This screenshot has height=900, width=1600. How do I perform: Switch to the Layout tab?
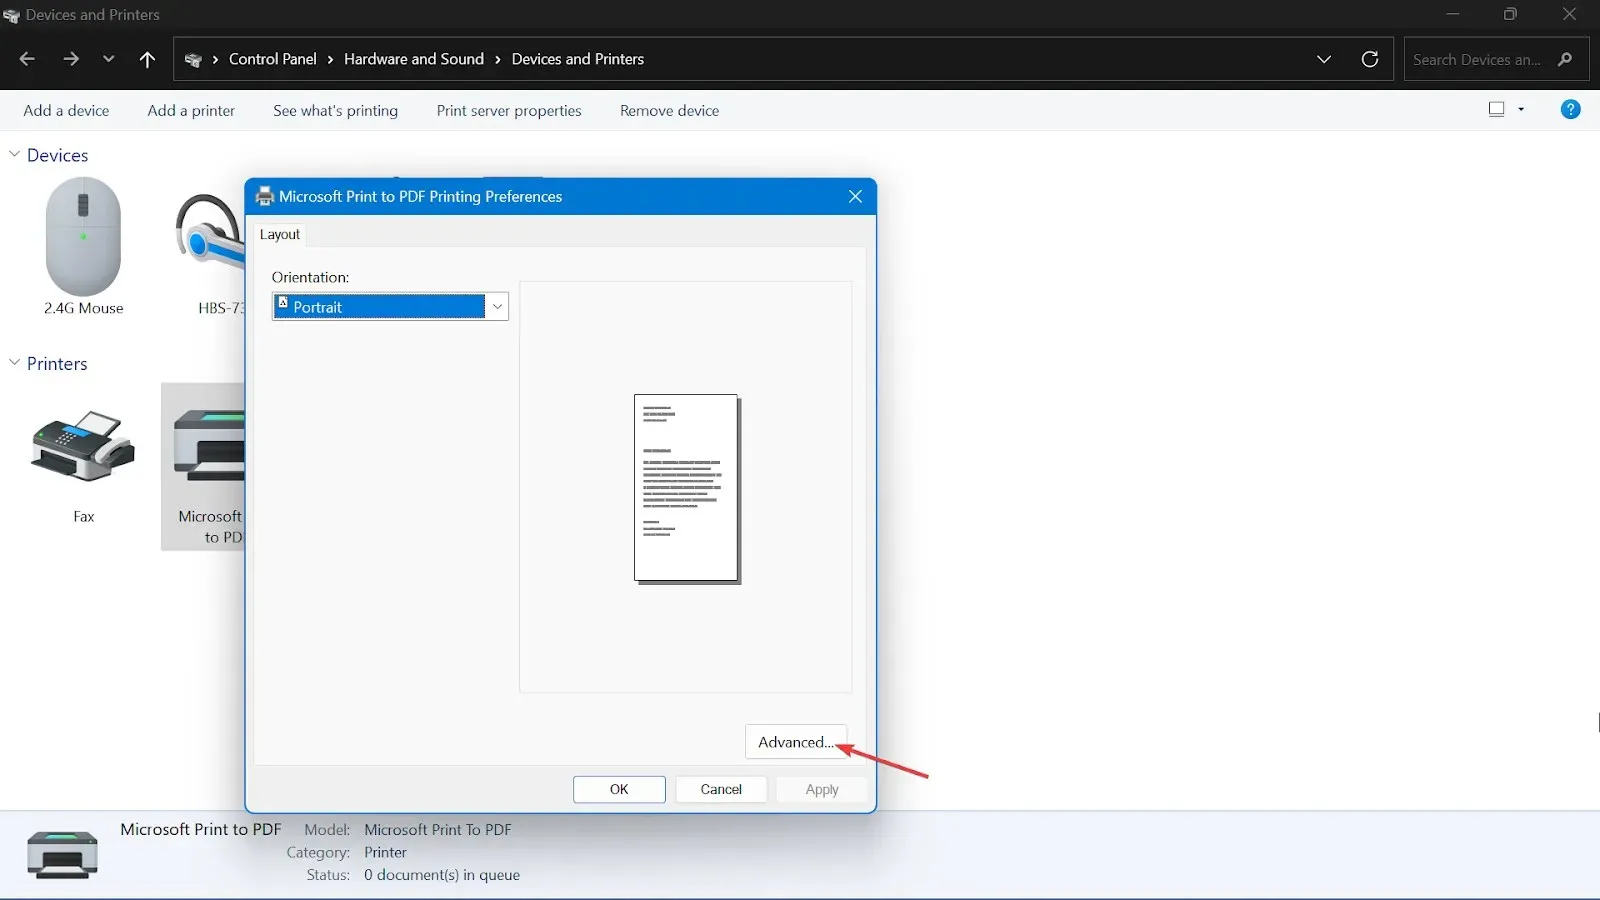click(x=279, y=234)
